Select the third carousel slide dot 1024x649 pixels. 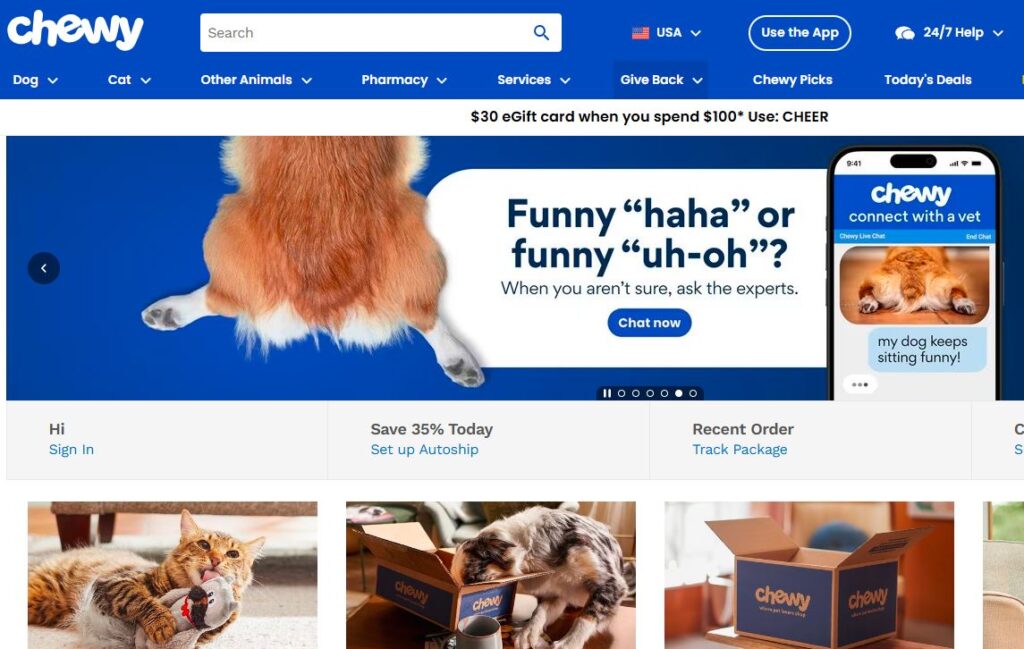click(650, 393)
